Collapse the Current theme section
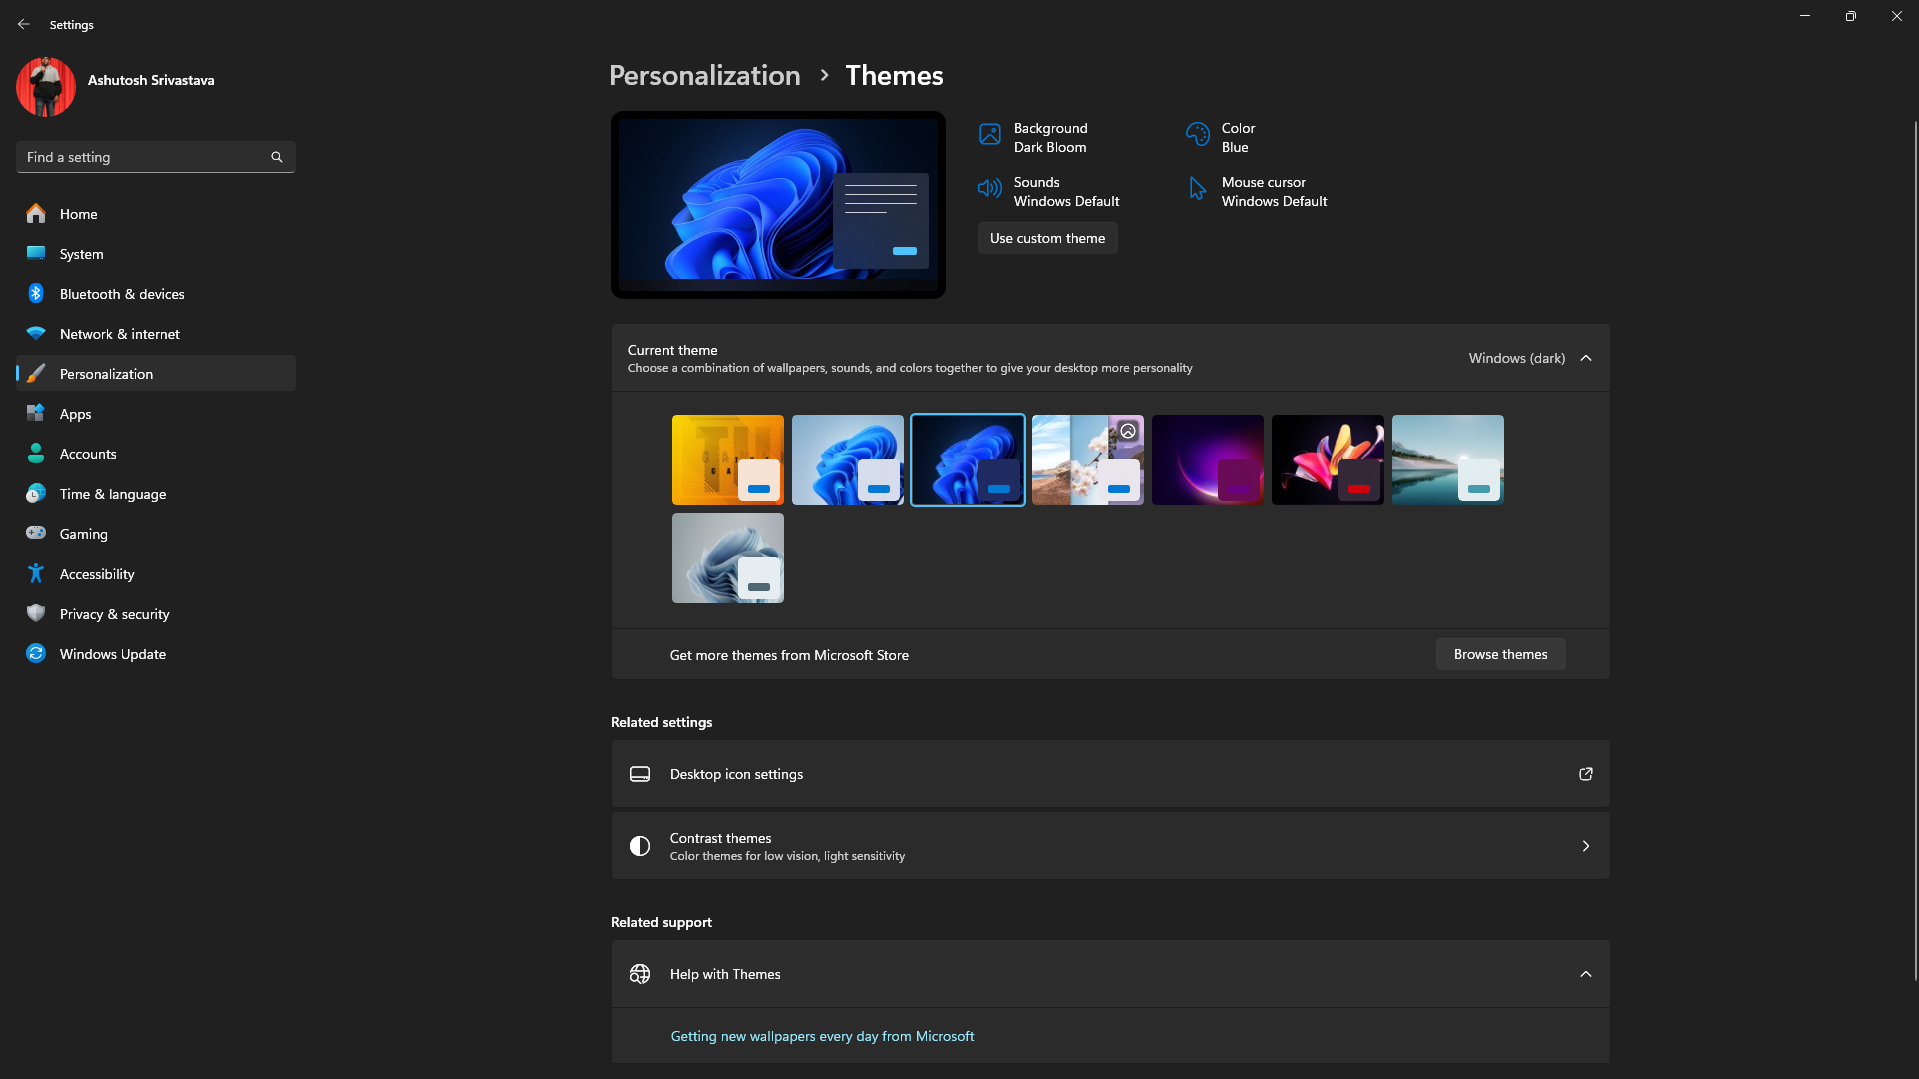Viewport: 1919px width, 1079px height. [x=1585, y=357]
